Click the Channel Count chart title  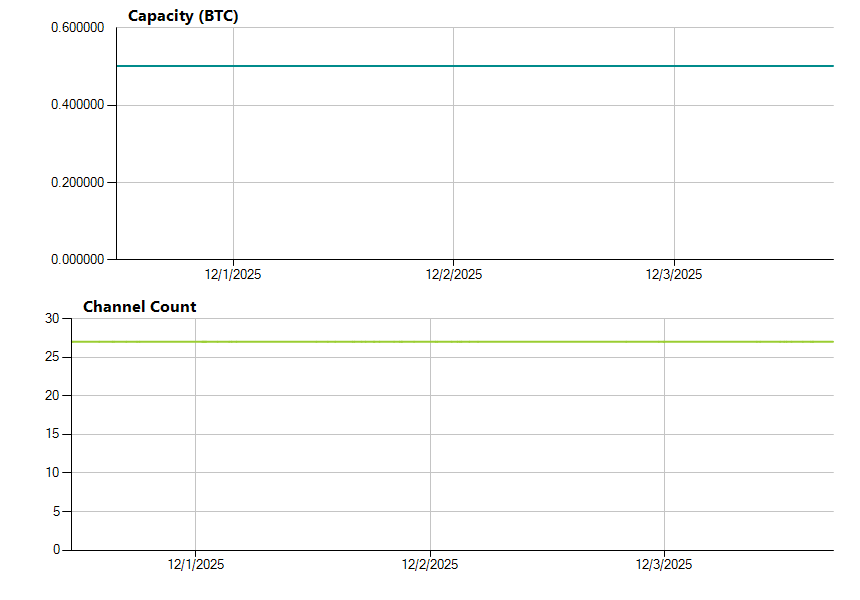click(139, 307)
